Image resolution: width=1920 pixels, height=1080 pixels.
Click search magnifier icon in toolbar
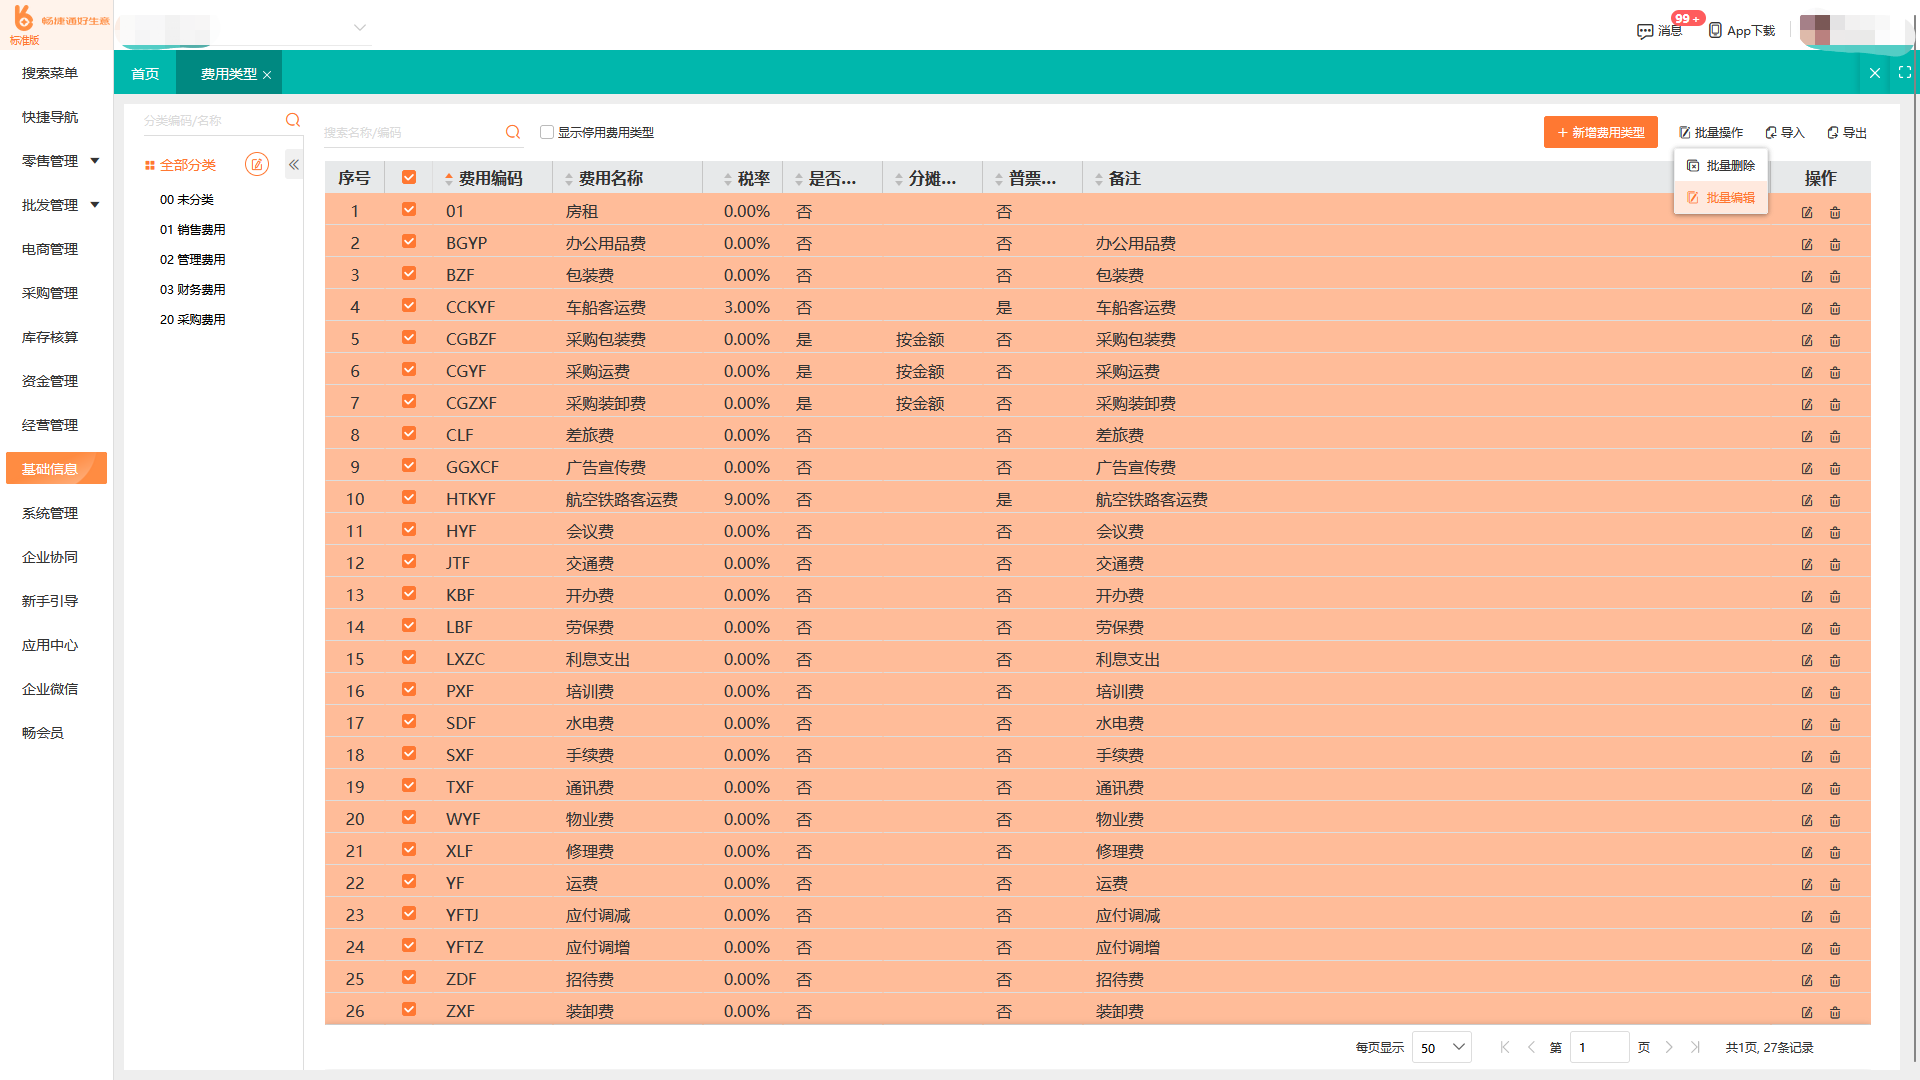[x=514, y=131]
